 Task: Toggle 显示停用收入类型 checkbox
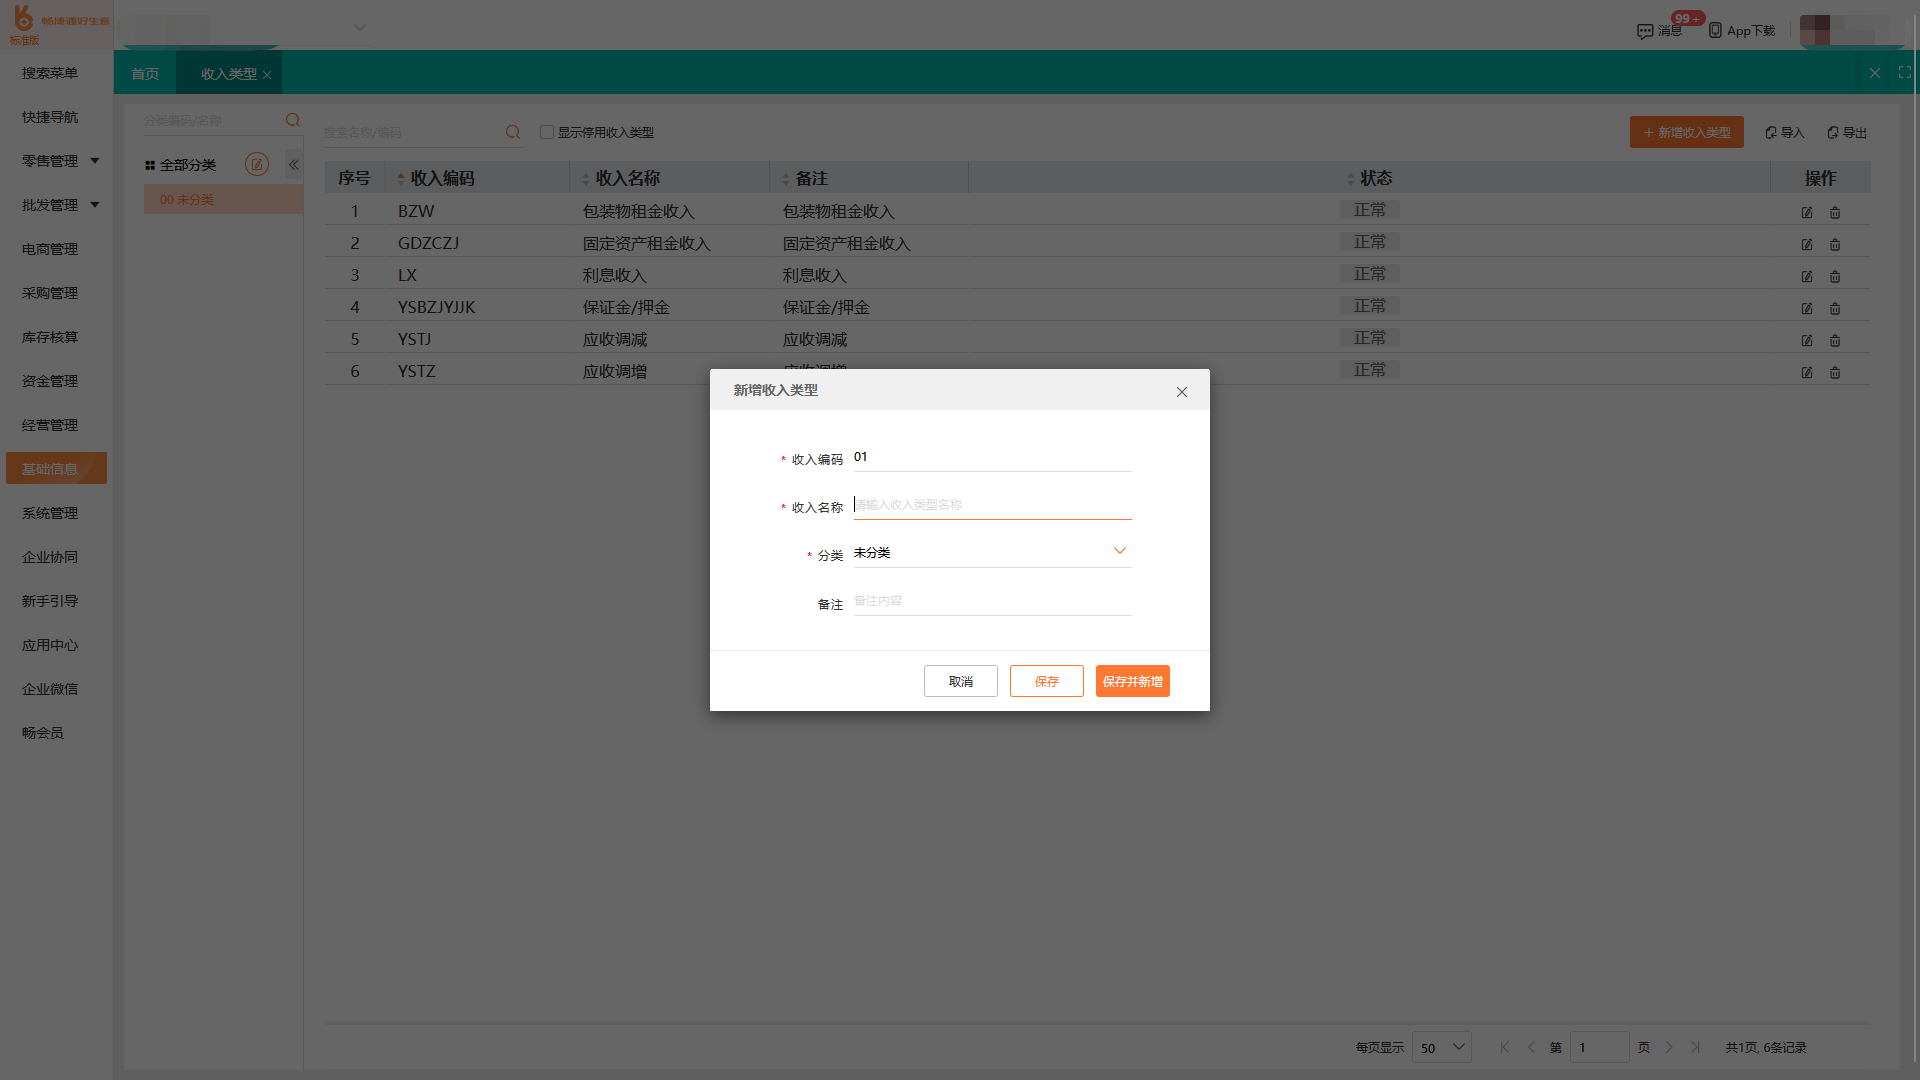click(546, 132)
